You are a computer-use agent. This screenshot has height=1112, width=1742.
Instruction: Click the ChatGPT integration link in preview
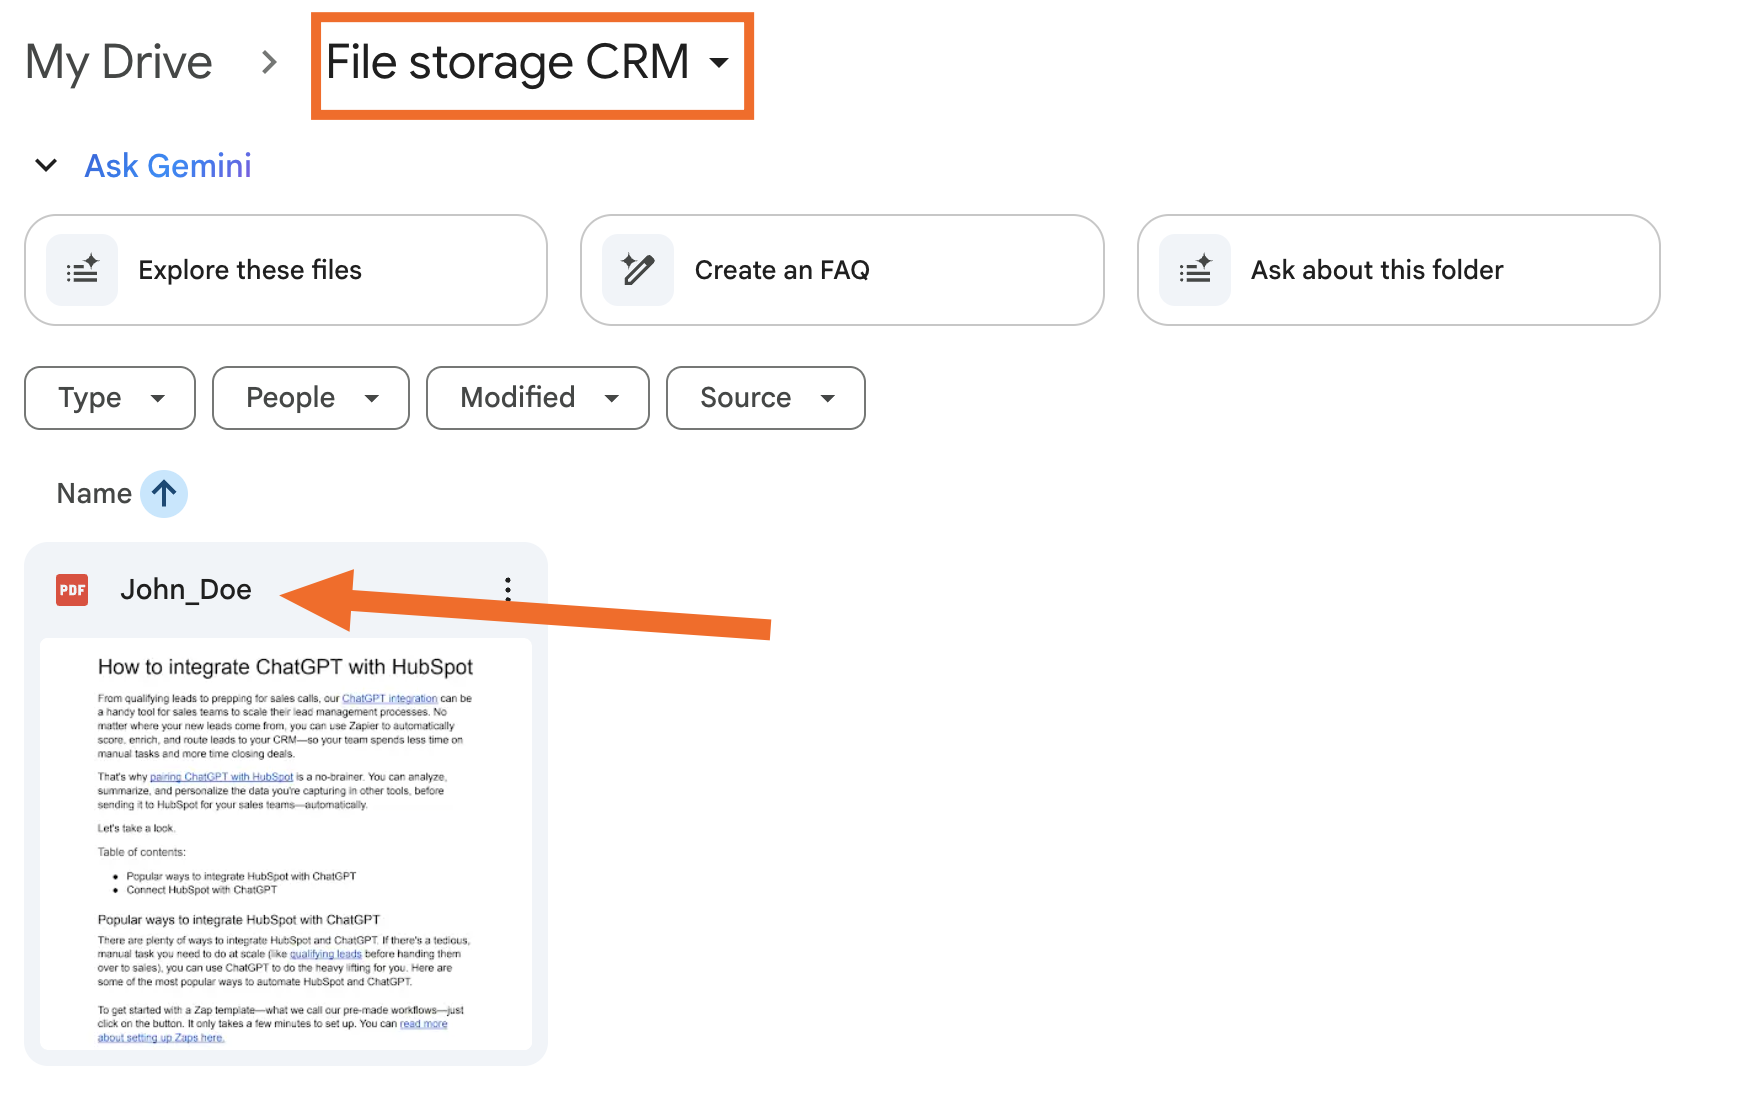click(x=391, y=698)
